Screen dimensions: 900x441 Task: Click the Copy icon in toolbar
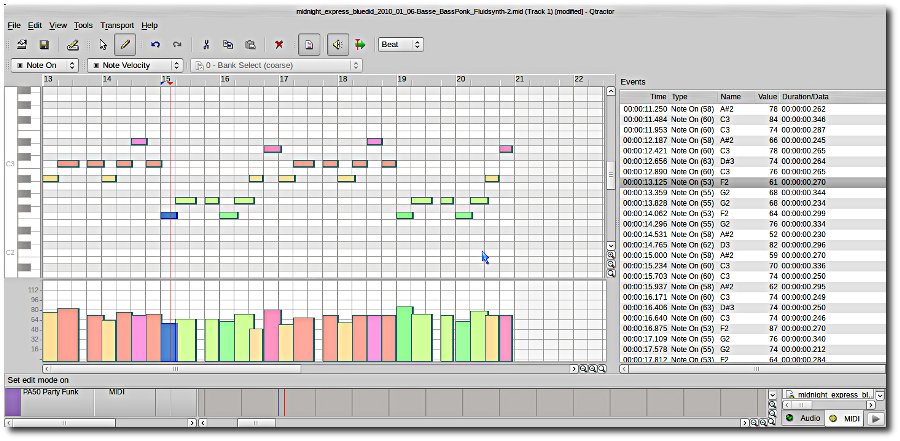coord(228,45)
